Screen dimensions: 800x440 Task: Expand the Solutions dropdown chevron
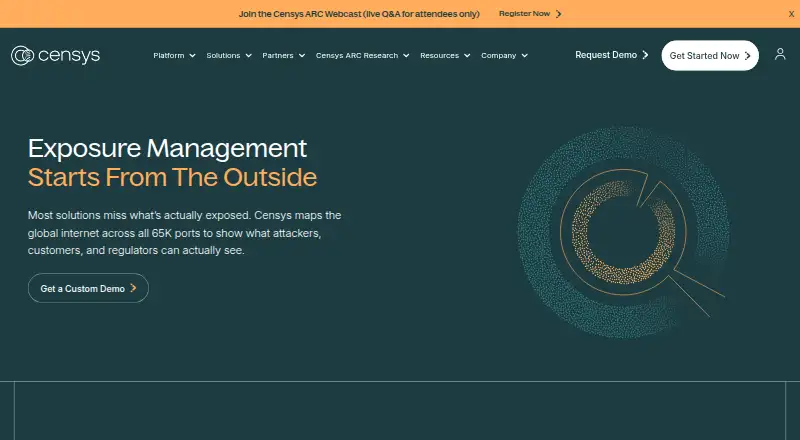(x=248, y=56)
